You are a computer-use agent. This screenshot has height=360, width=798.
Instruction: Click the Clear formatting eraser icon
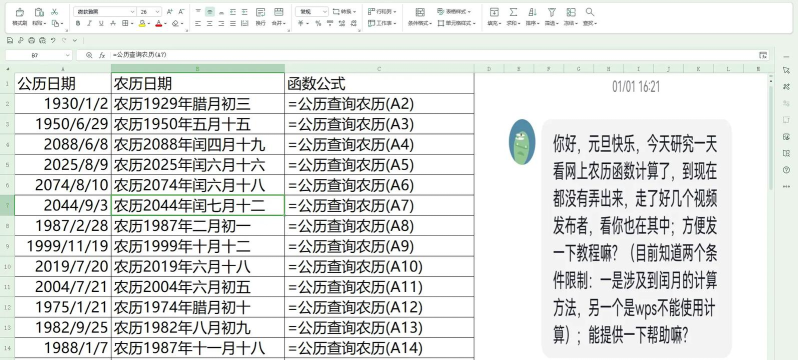[x=176, y=23]
